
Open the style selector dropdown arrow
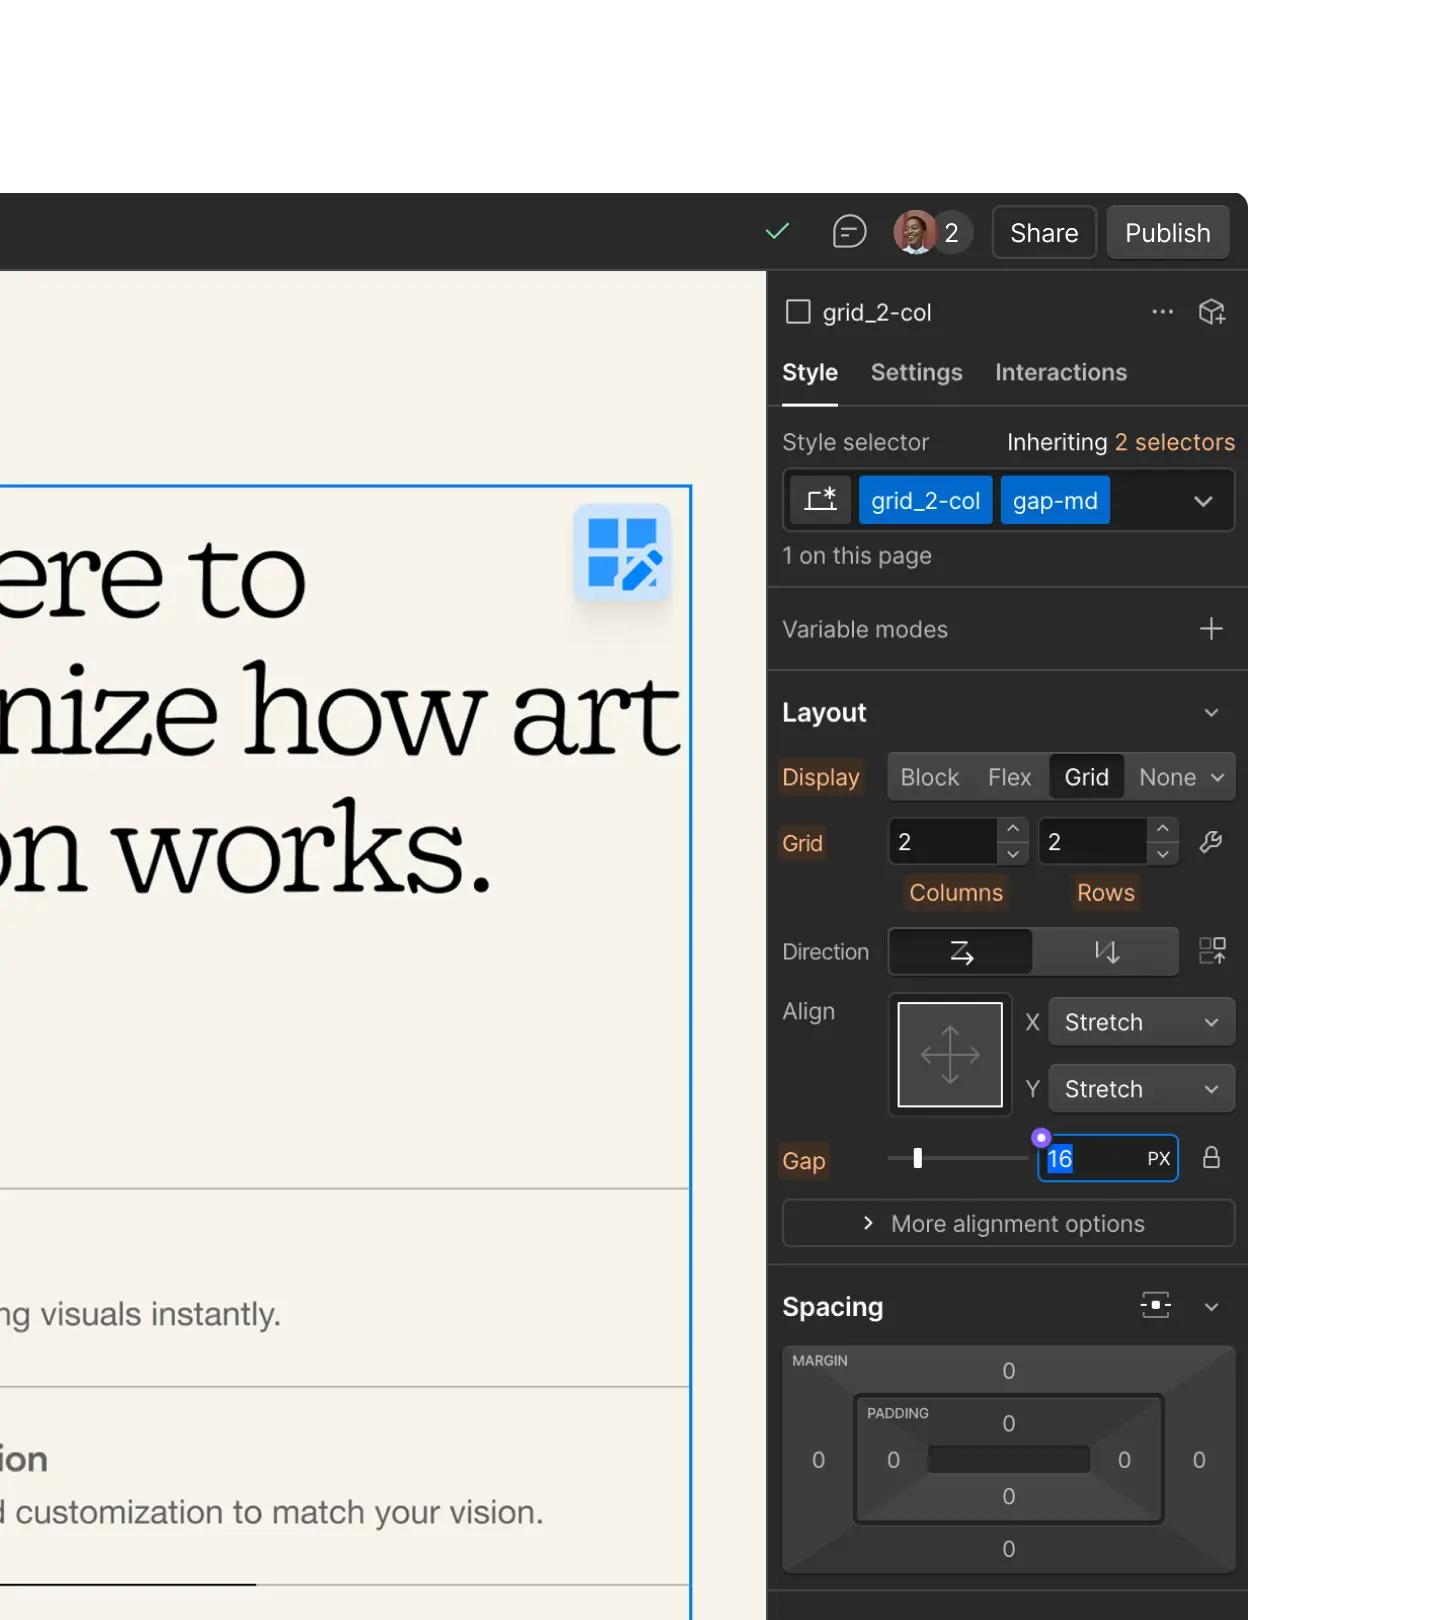1203,501
